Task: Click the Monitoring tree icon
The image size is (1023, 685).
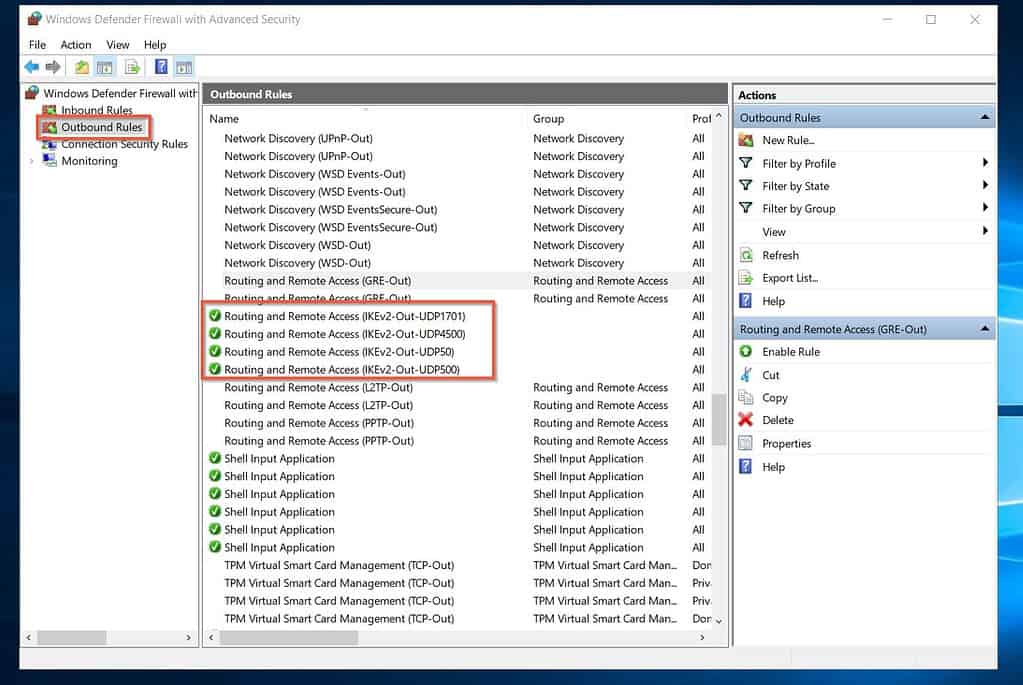Action: (49, 160)
